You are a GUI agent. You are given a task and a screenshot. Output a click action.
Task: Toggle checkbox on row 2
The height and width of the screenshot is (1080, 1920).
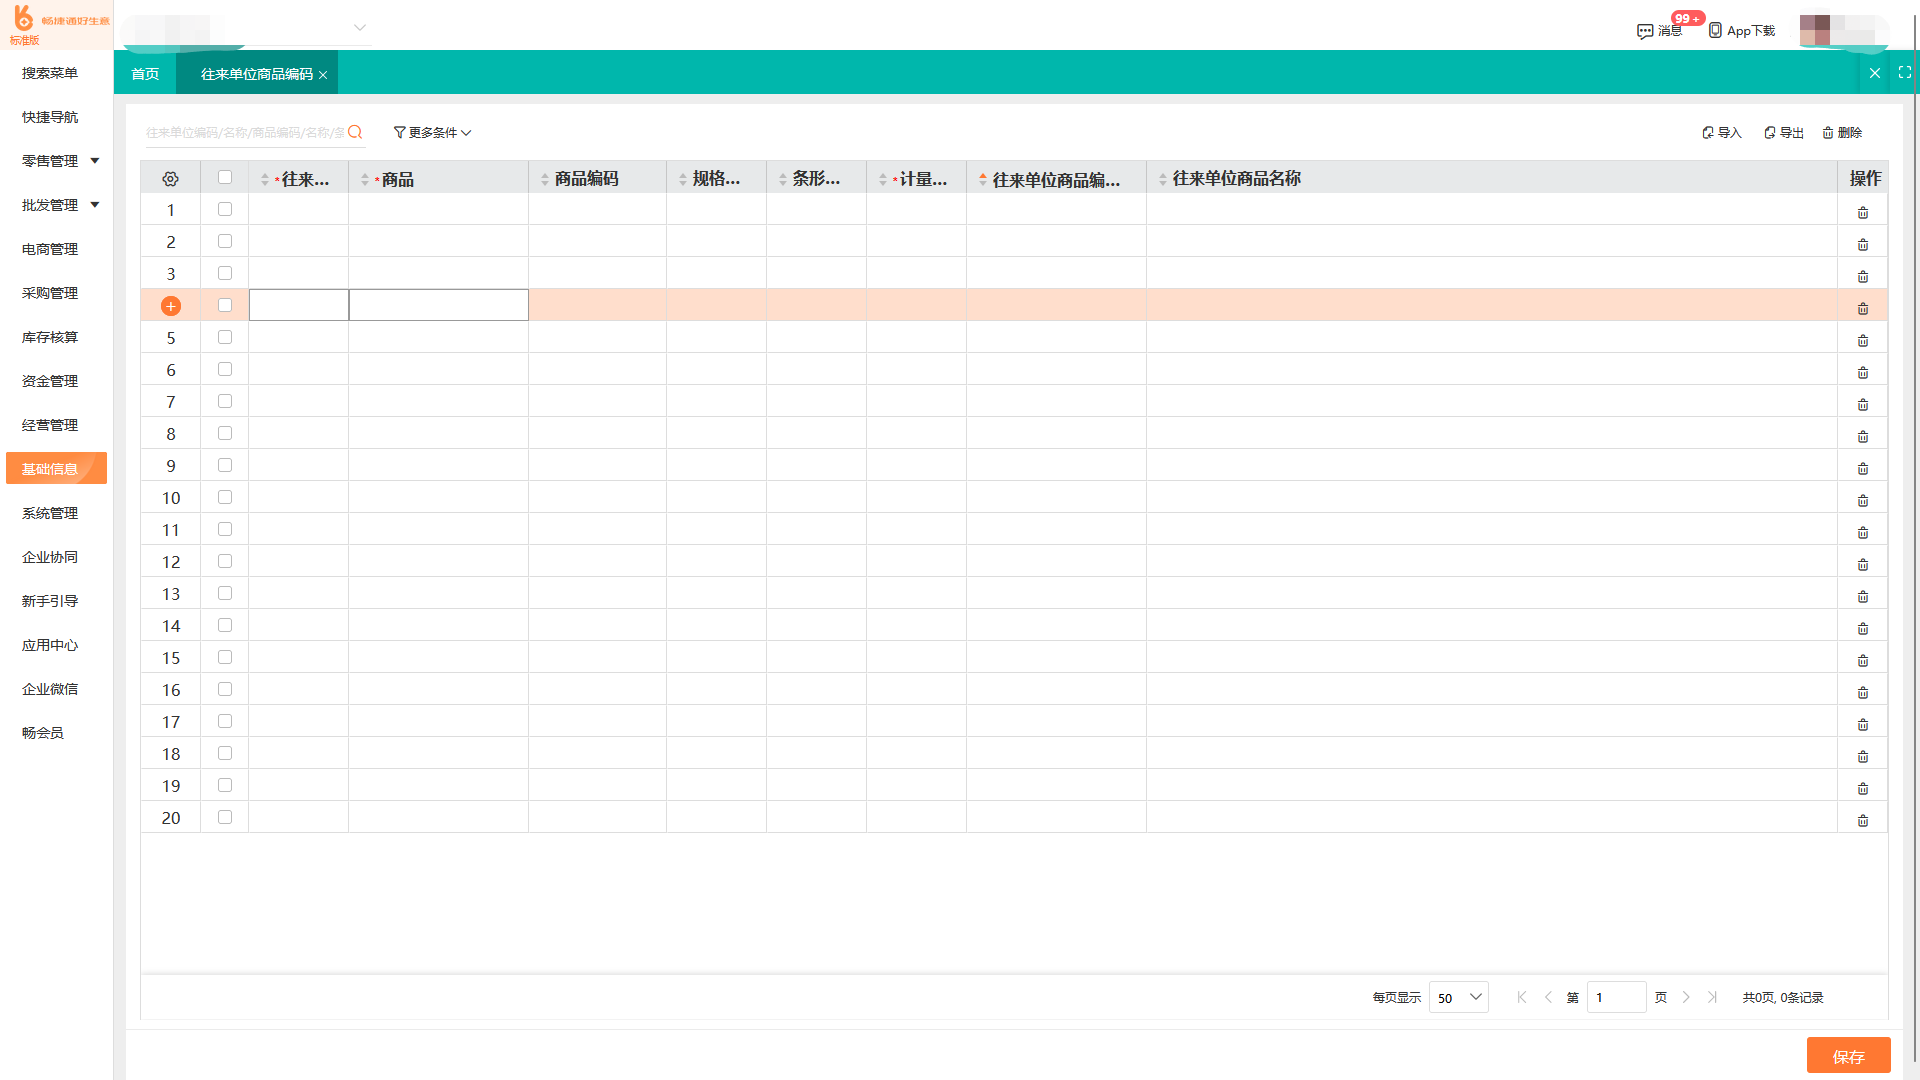point(224,241)
